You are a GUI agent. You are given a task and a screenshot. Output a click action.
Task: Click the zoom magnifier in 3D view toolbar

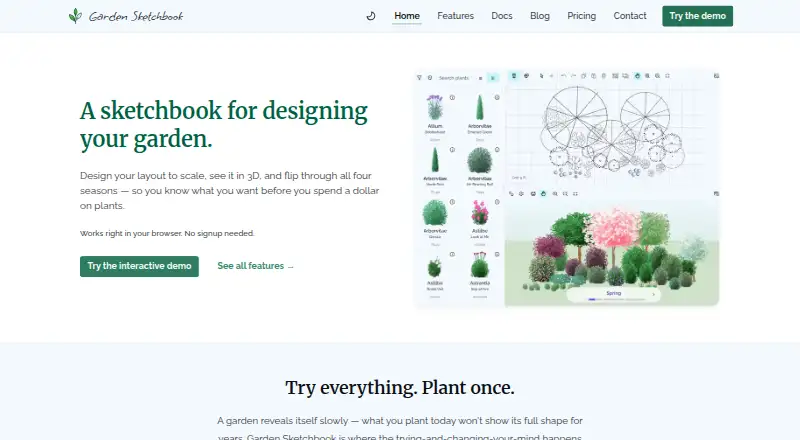coord(555,194)
